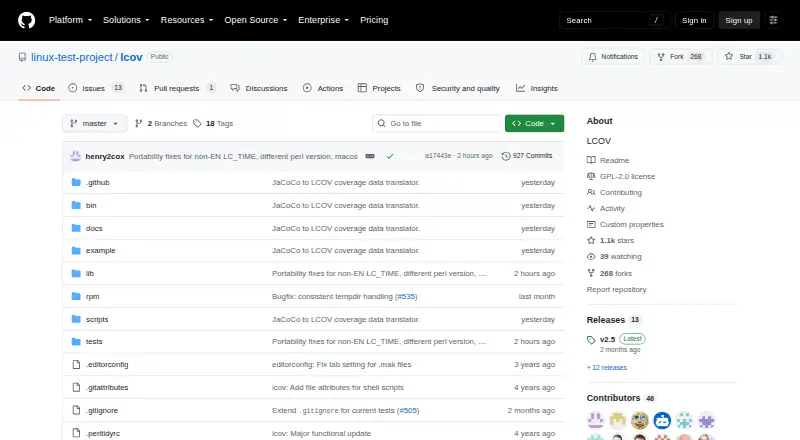
Task: View the 927 Commits history
Action: 527,156
